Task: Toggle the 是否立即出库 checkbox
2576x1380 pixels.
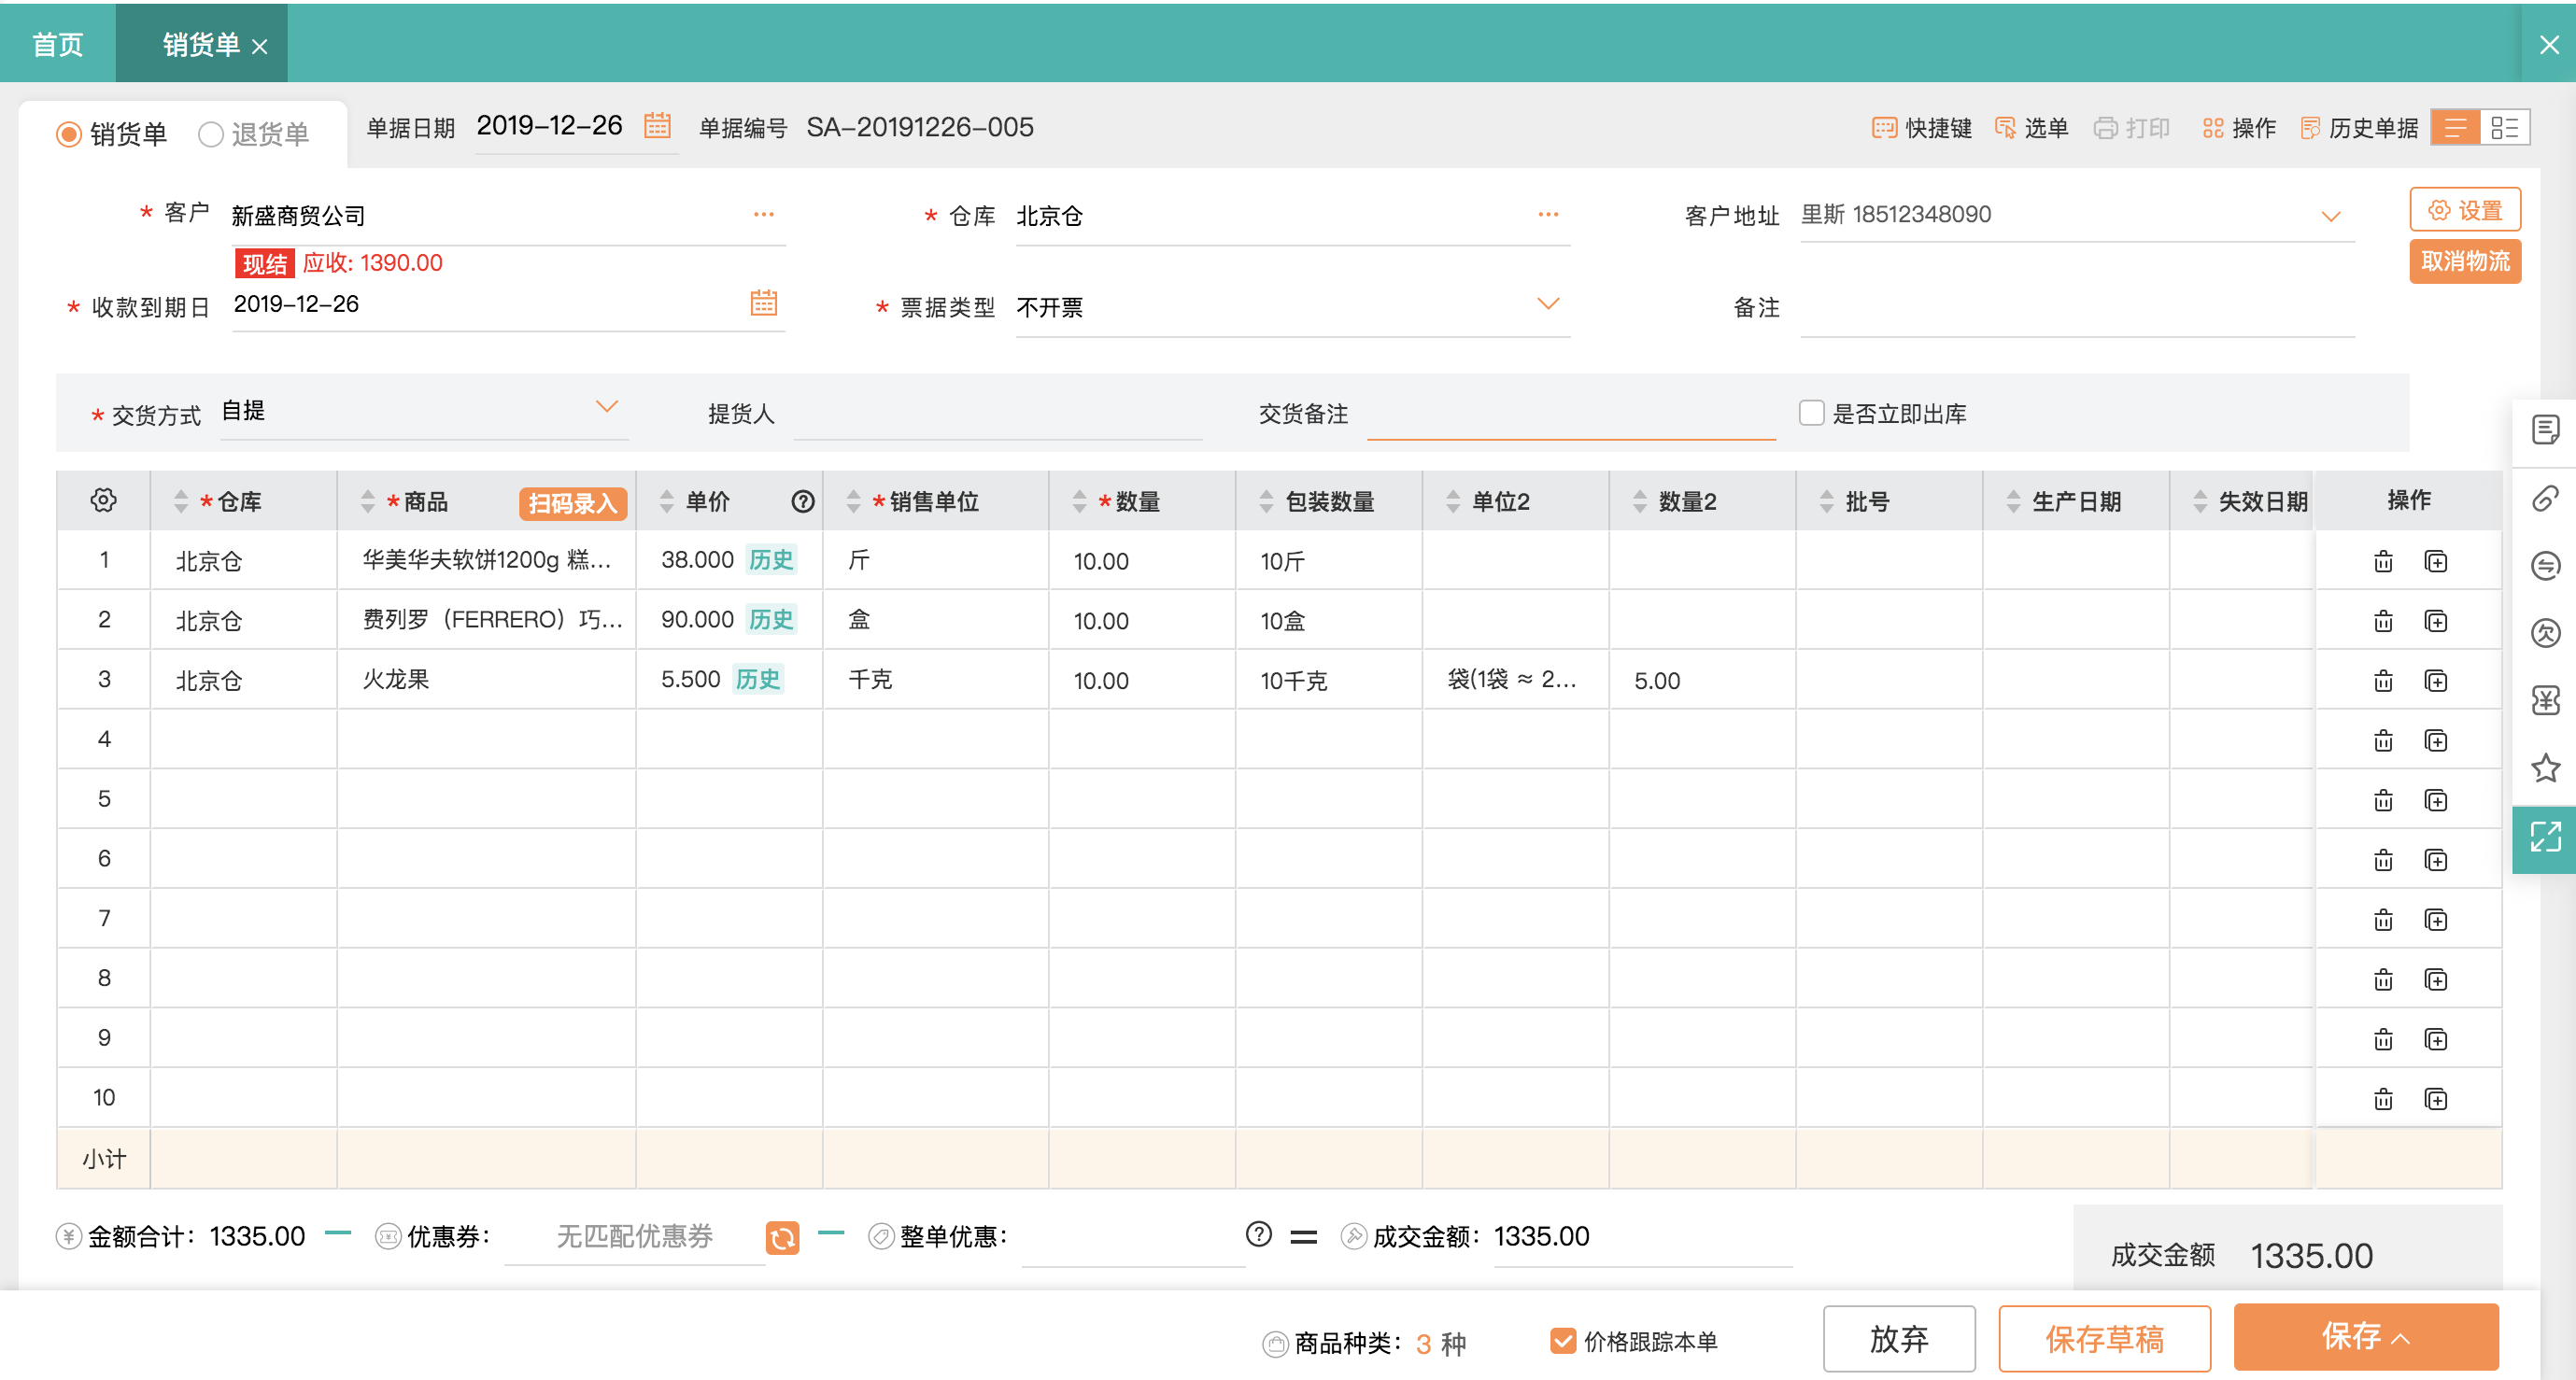Action: click(x=1811, y=413)
